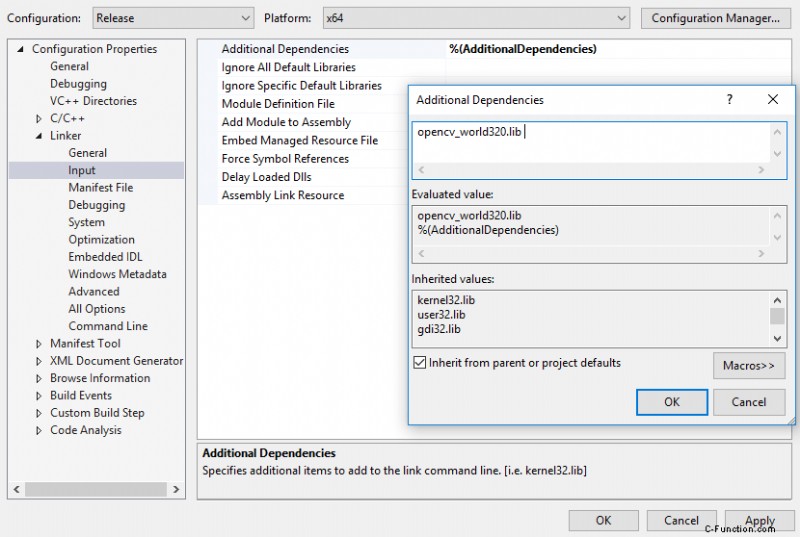The width and height of the screenshot is (800, 537).
Task: Open the Configuration dropdown showing Release
Action: pos(173,18)
